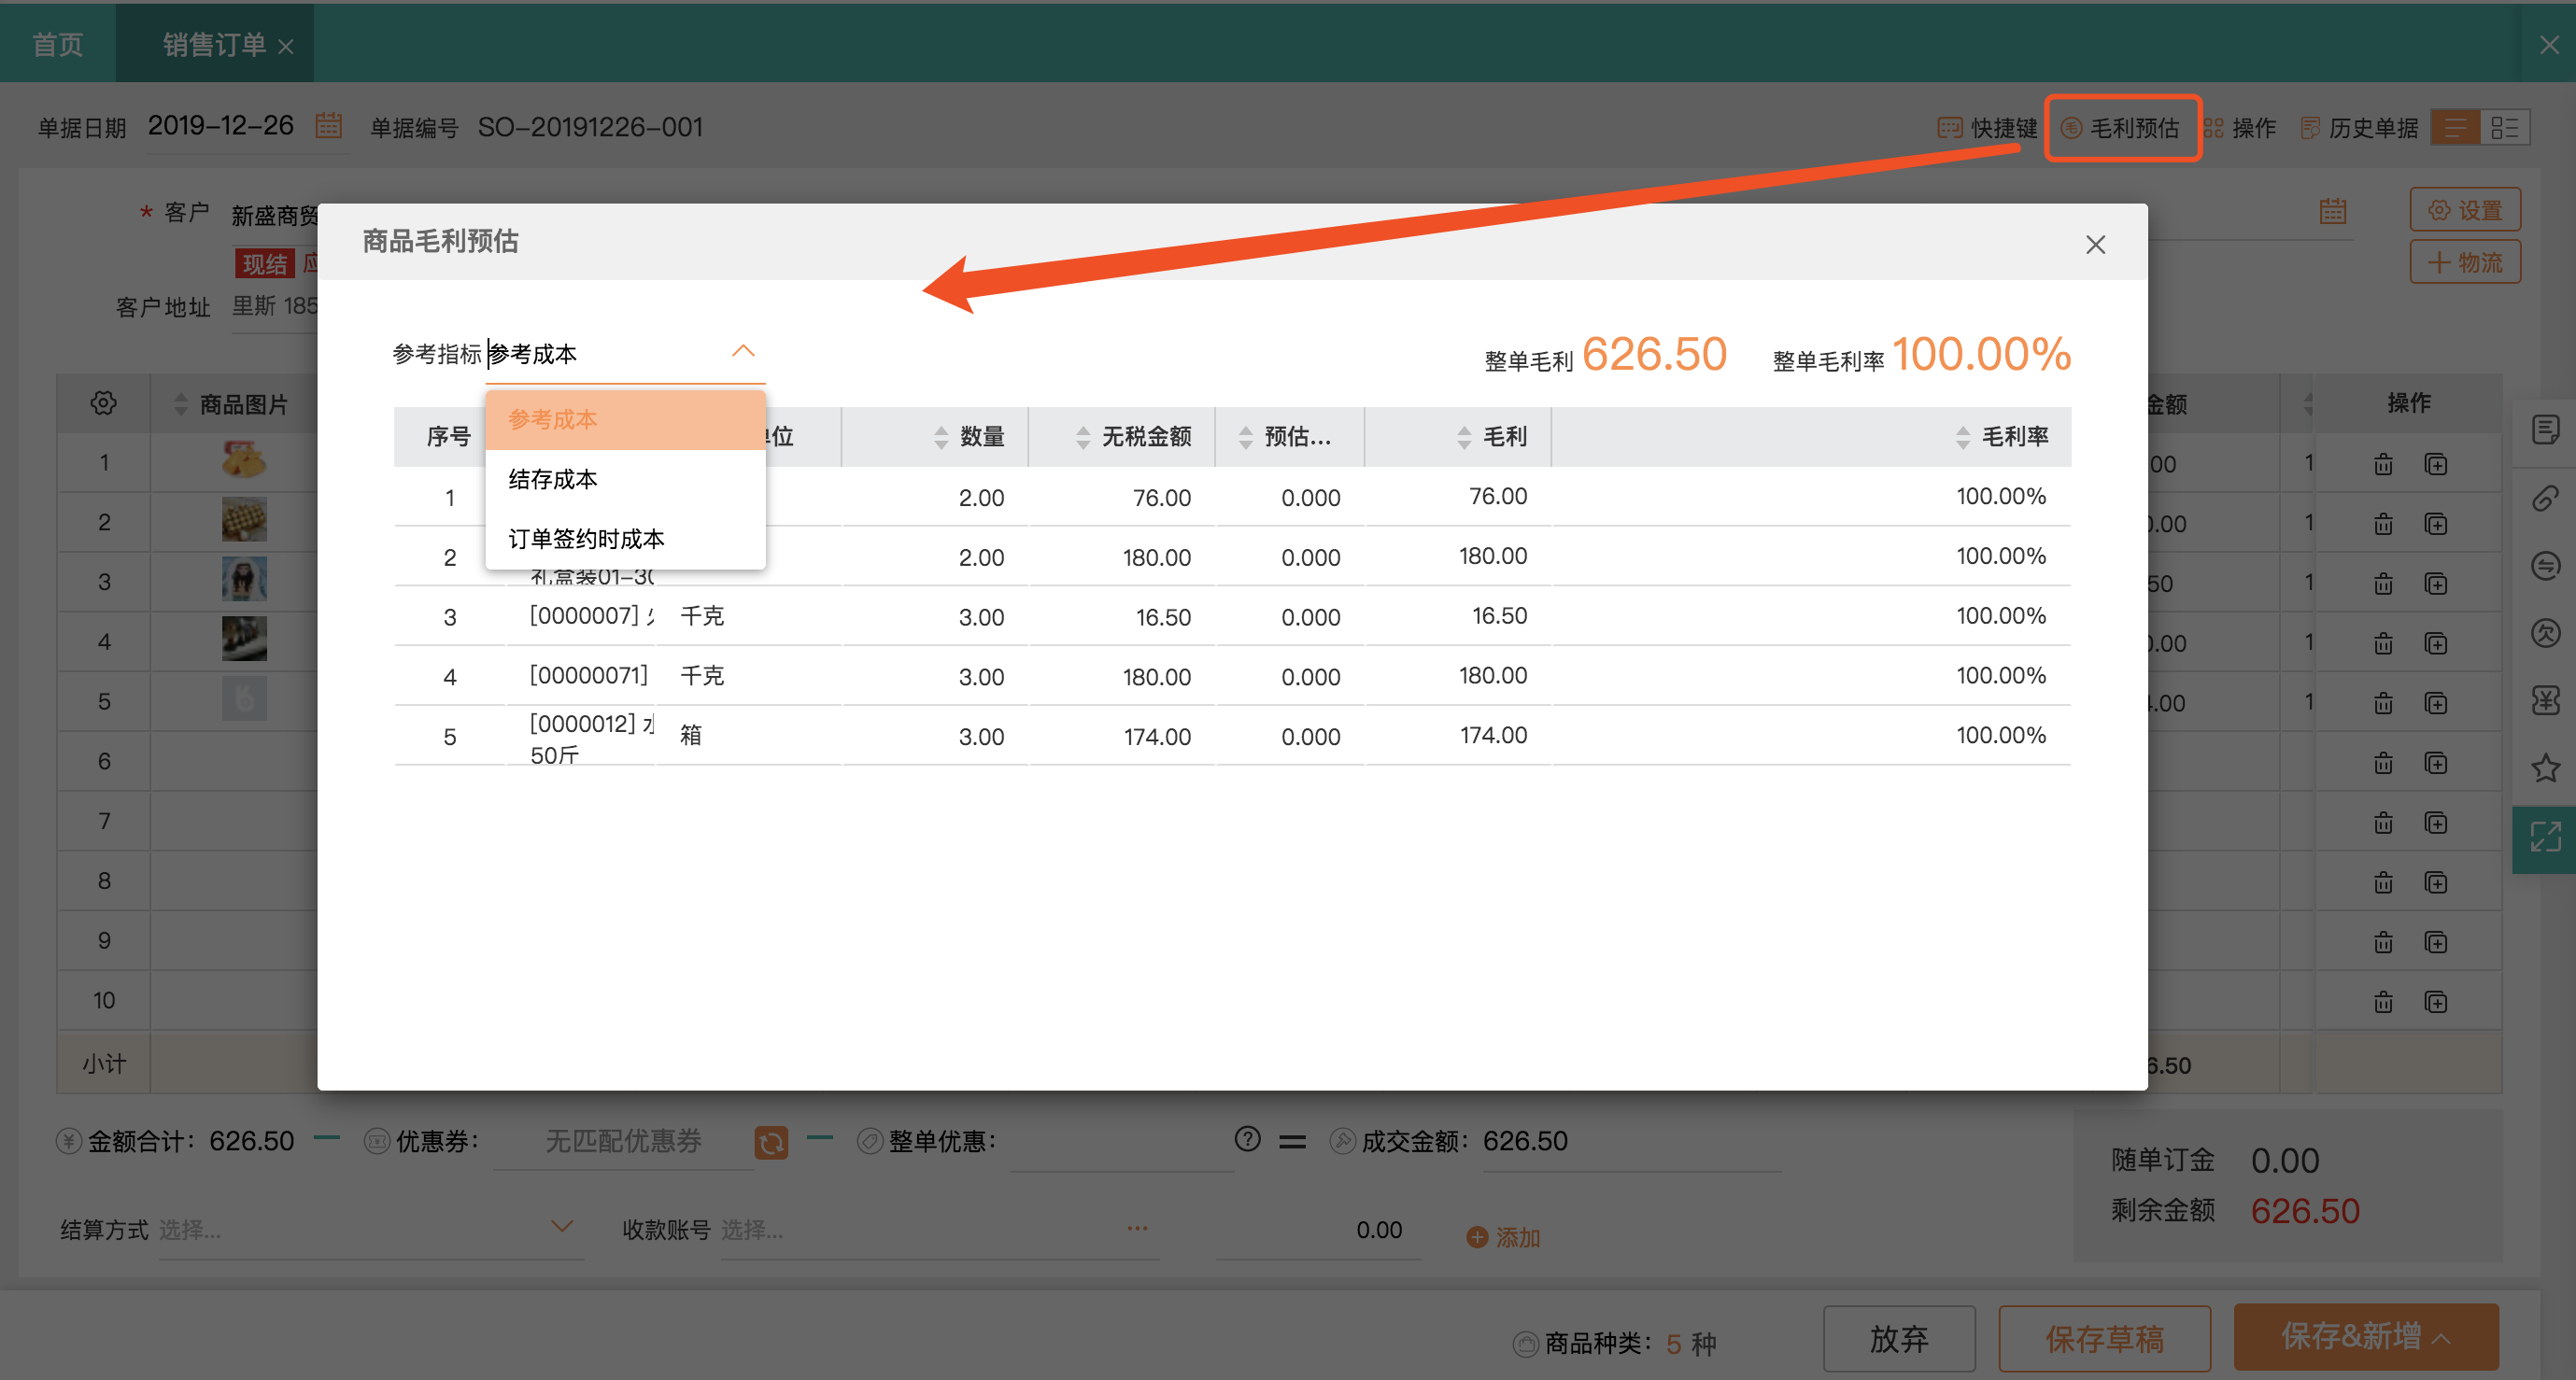Select 结存成本 from dropdown
Image resolution: width=2576 pixels, height=1380 pixels.
click(552, 479)
